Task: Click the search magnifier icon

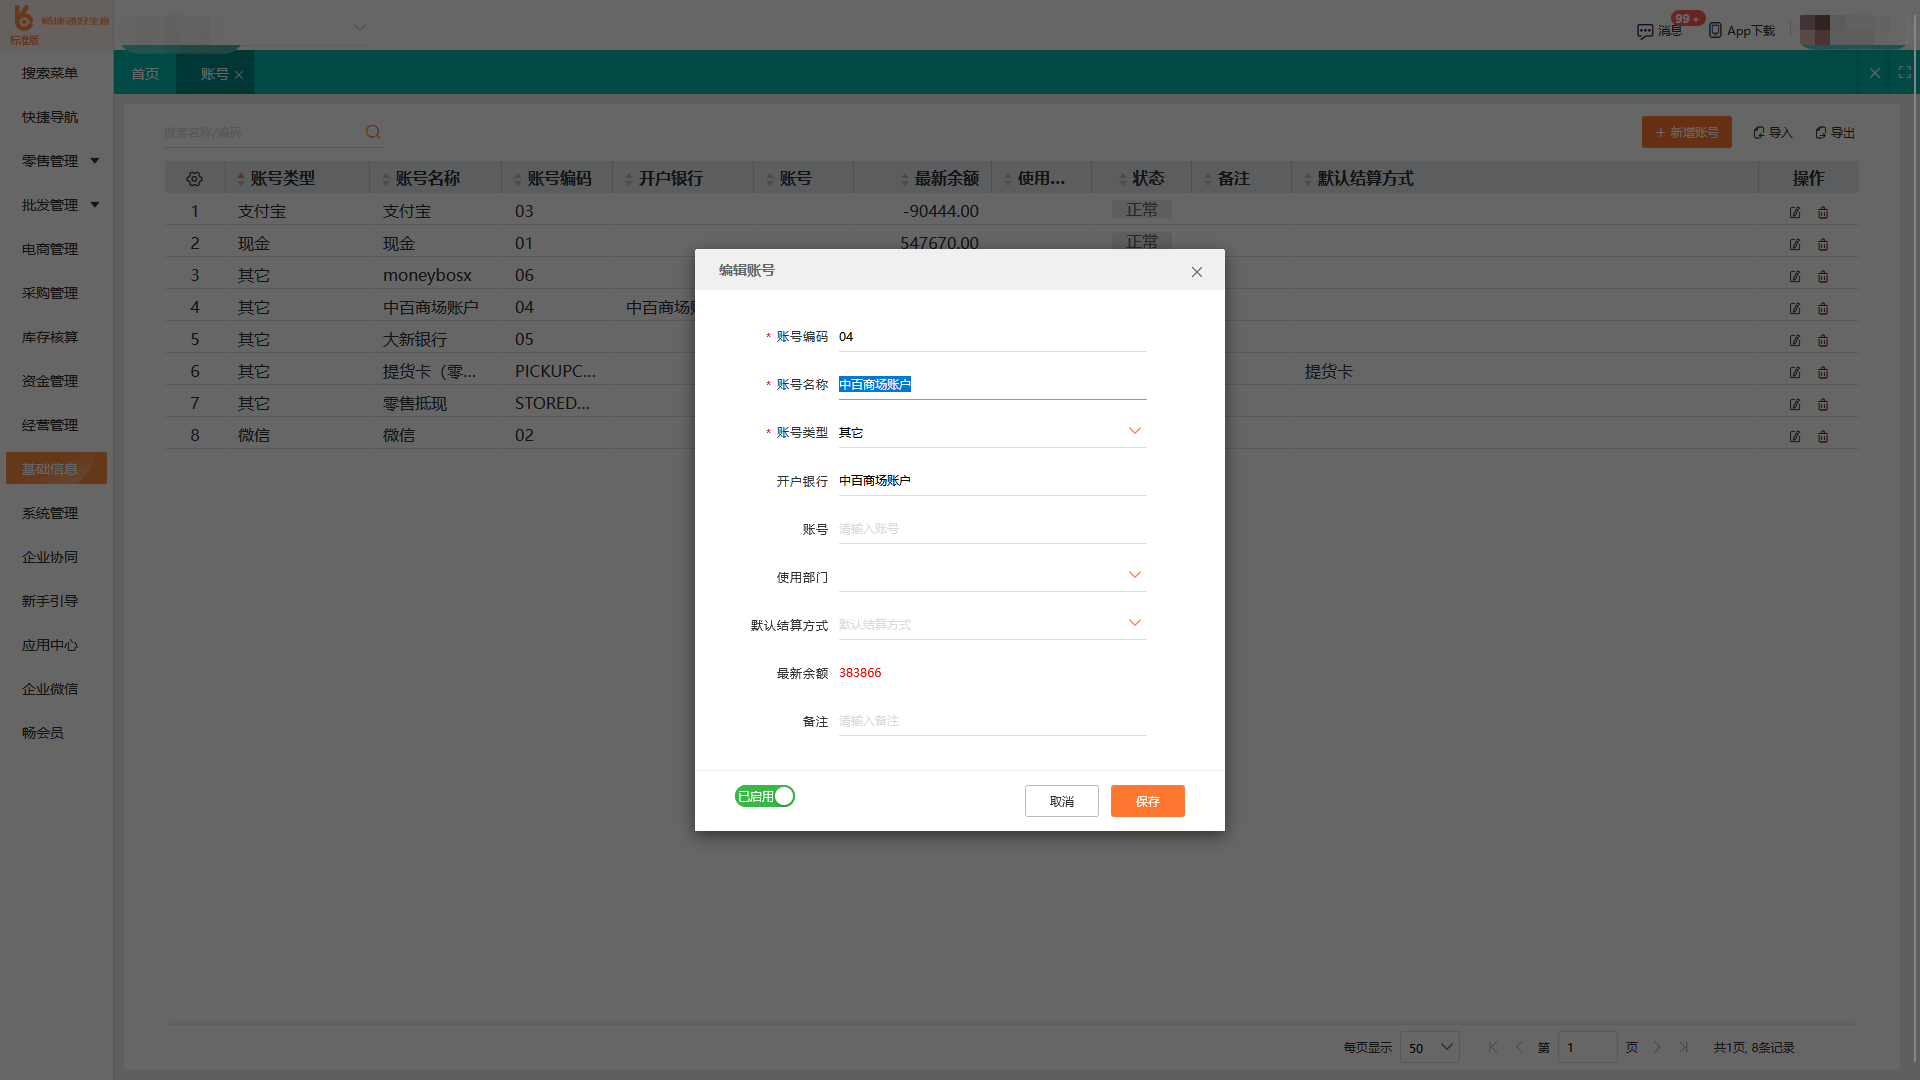Action: [x=373, y=132]
